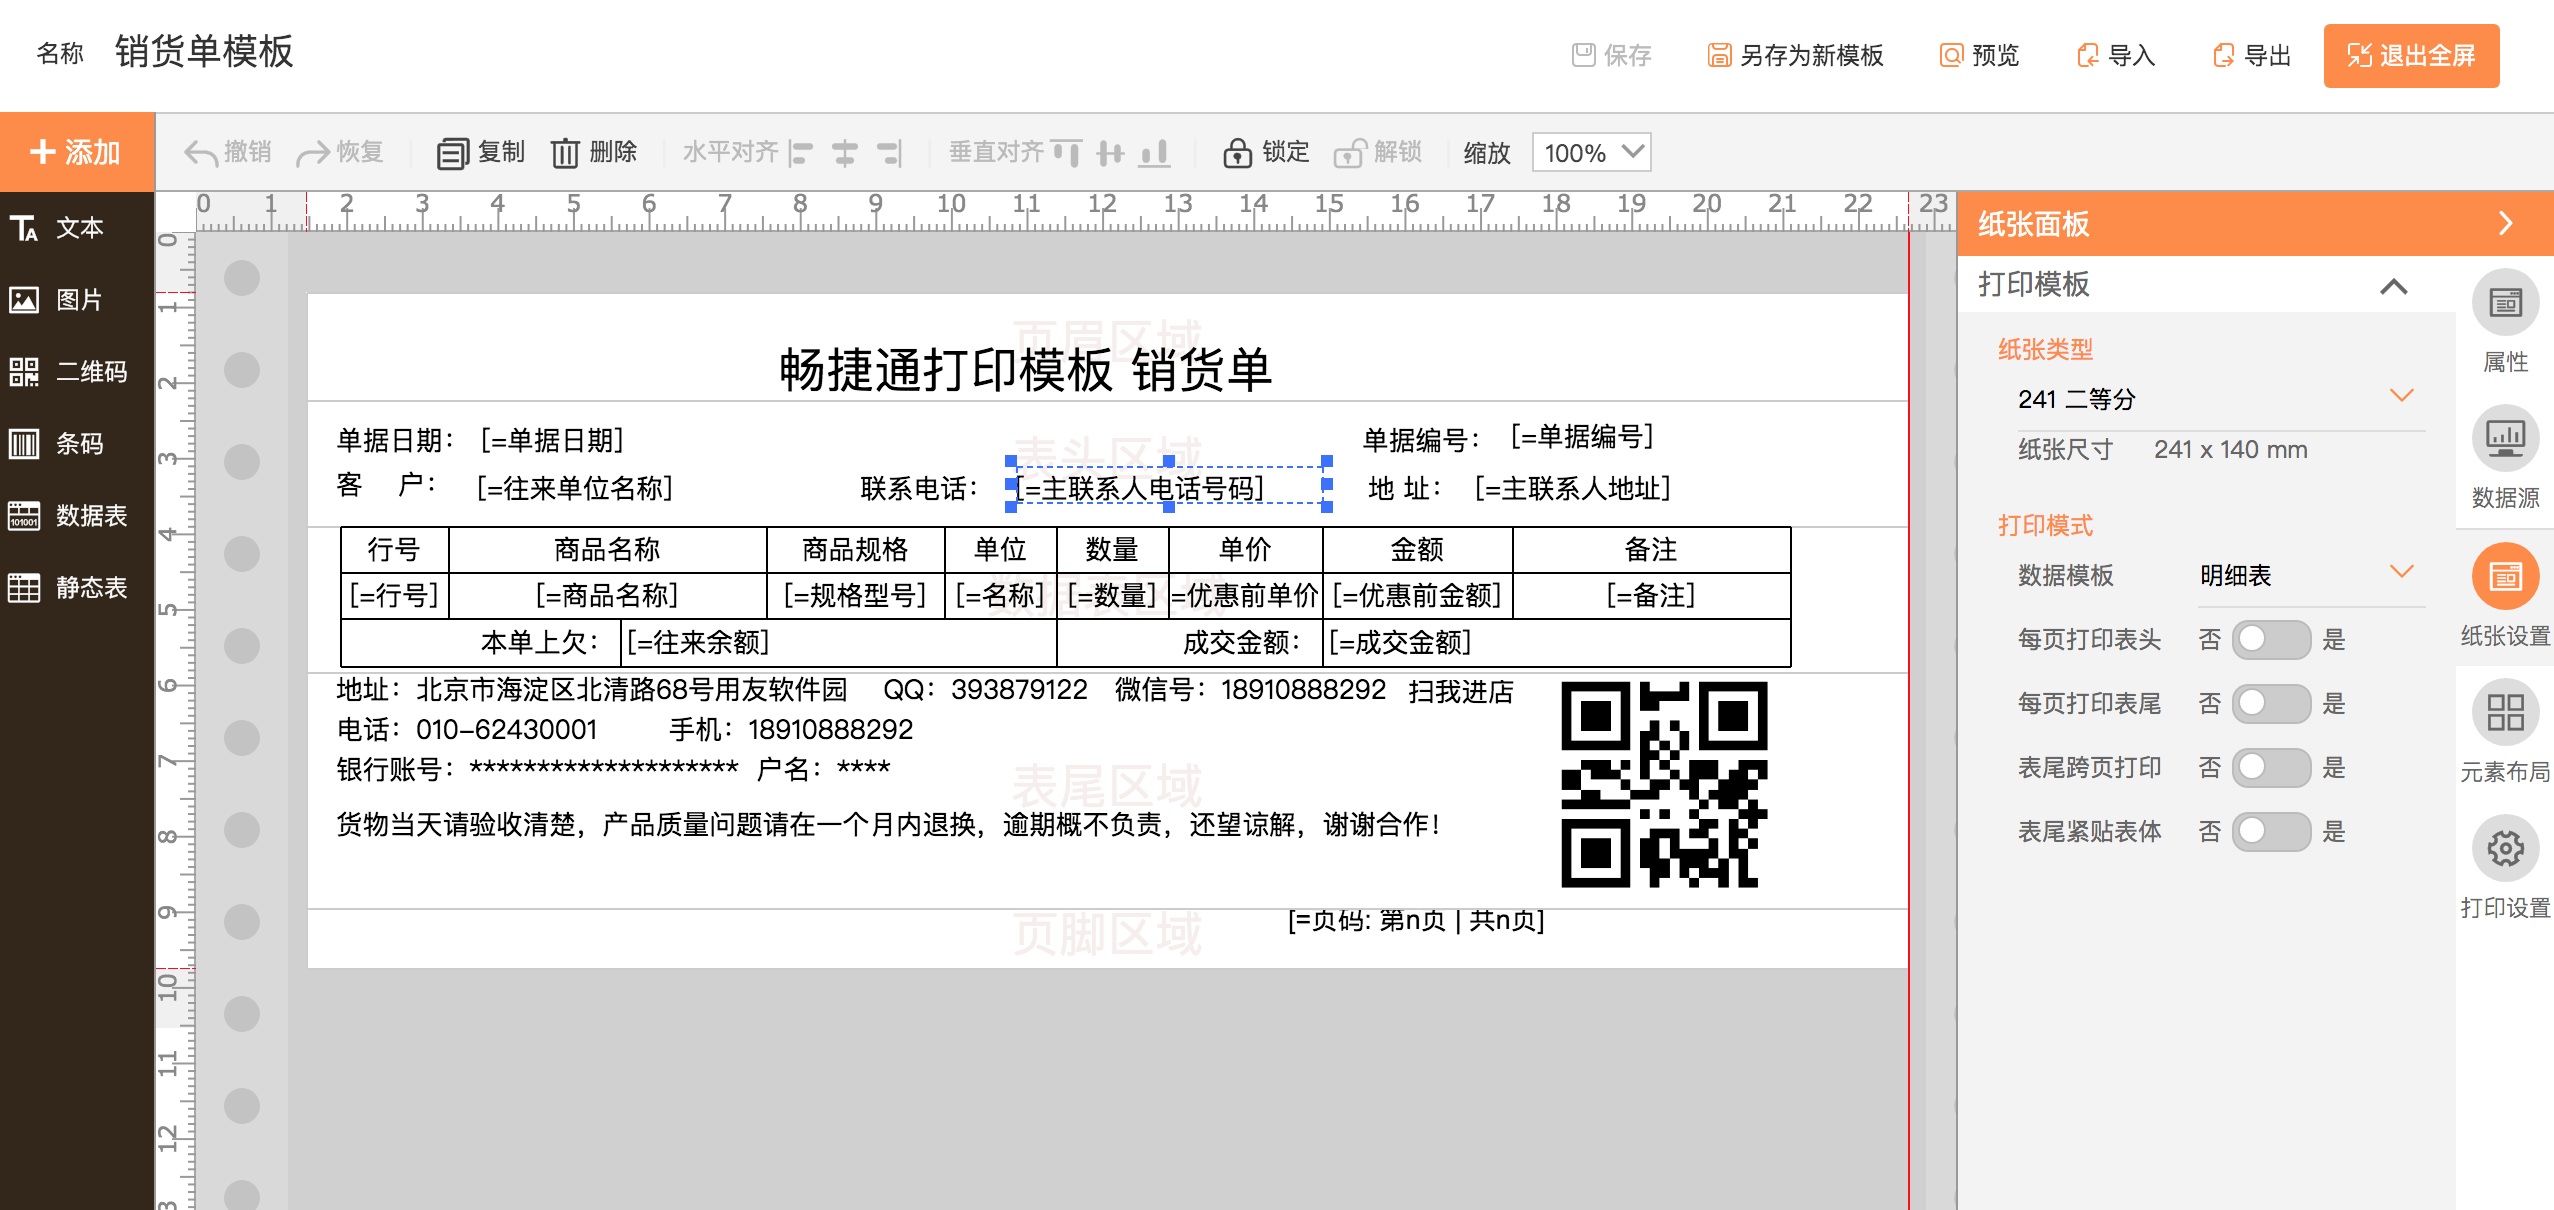Image resolution: width=2554 pixels, height=1210 pixels.
Task: Click the 文本 tool in sidebar
Action: tap(70, 226)
